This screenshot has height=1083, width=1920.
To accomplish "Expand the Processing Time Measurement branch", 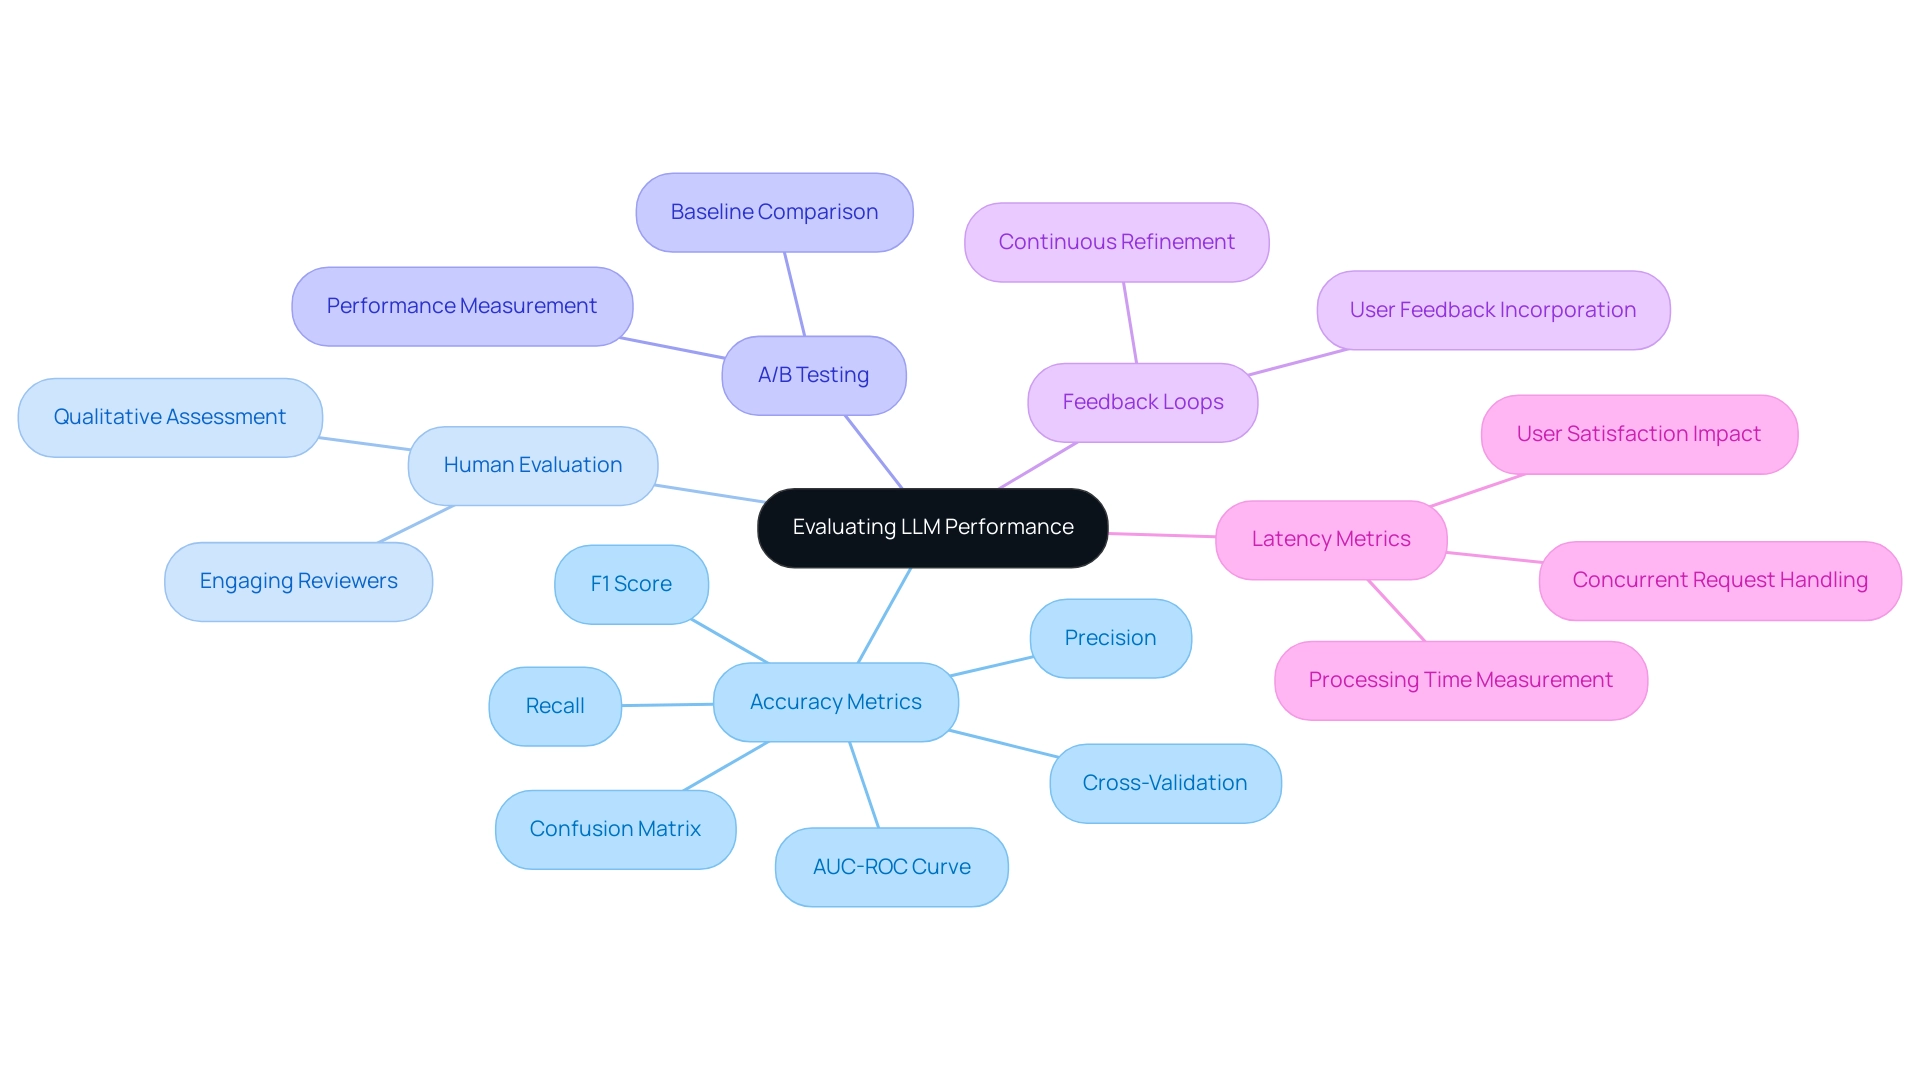I will pos(1451,679).
